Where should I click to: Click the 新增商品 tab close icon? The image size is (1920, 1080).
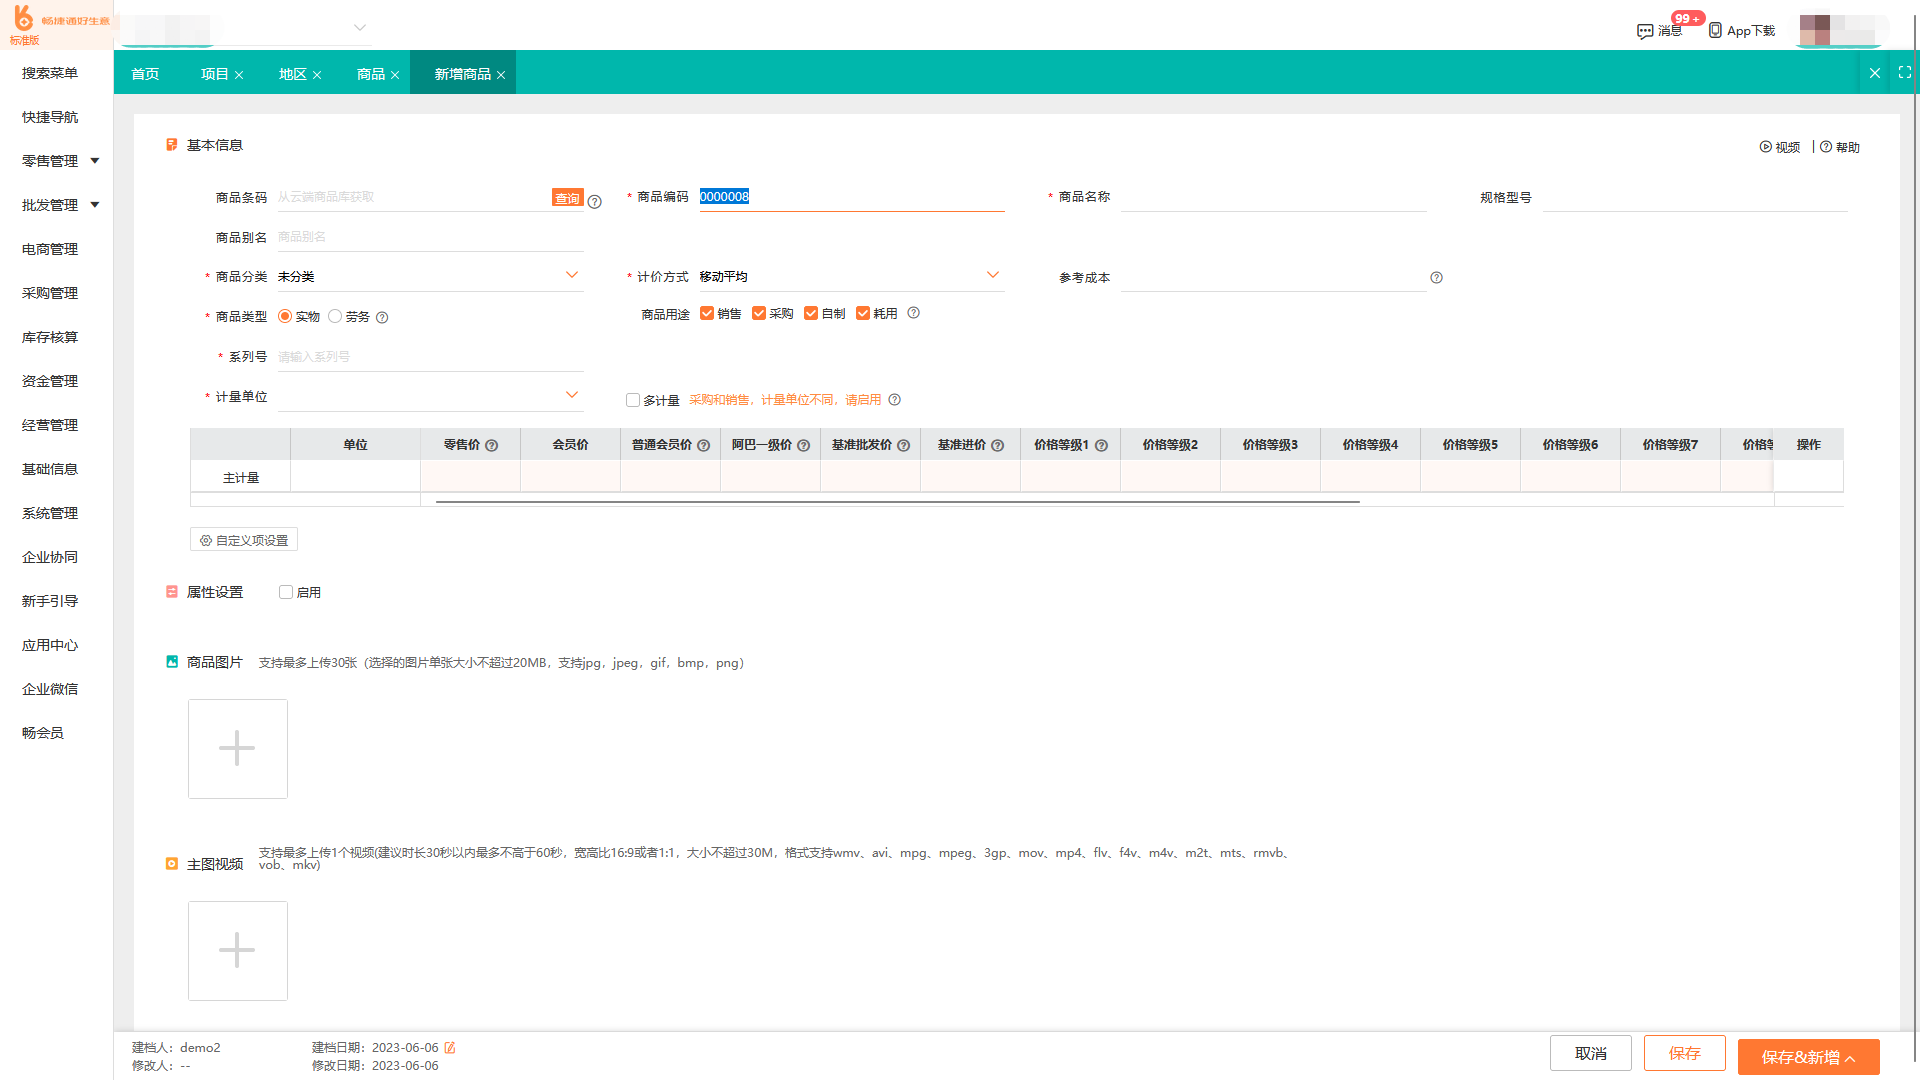(504, 74)
